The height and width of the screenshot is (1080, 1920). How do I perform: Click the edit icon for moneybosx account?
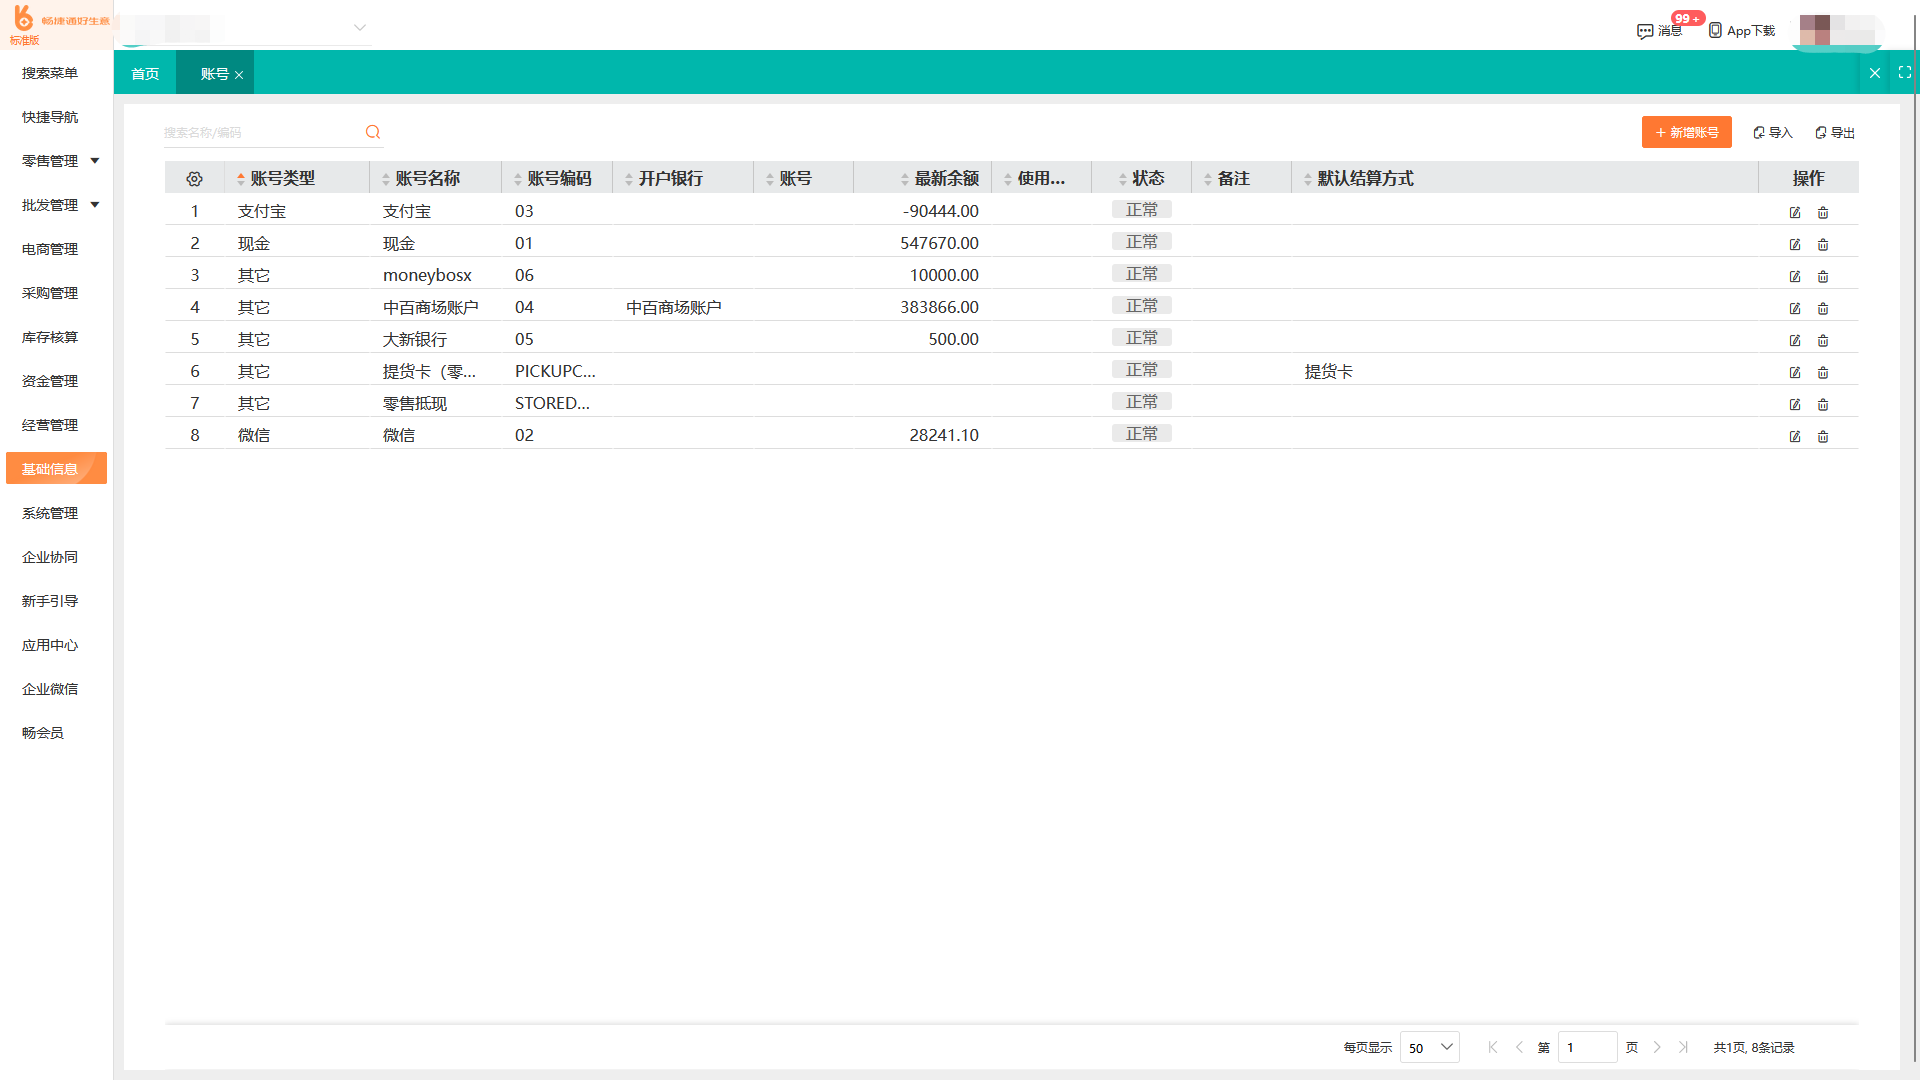tap(1795, 274)
